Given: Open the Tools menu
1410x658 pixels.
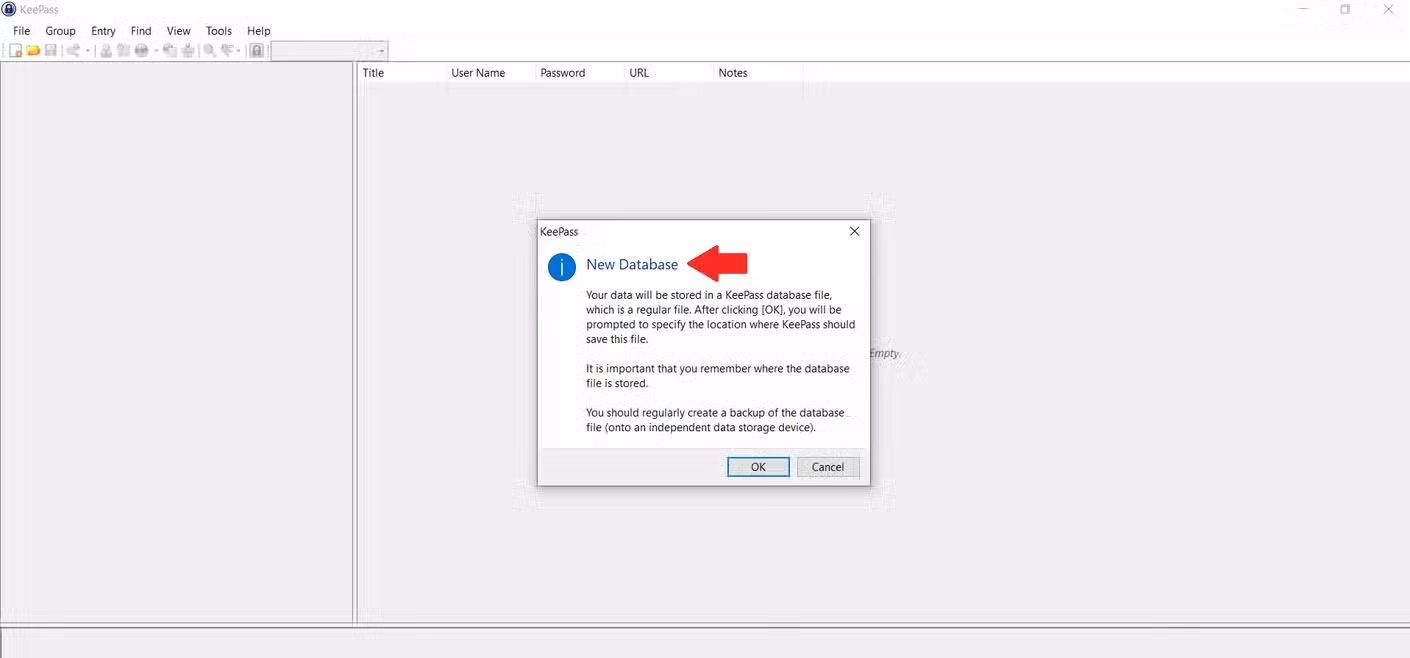Looking at the screenshot, I should click(219, 31).
